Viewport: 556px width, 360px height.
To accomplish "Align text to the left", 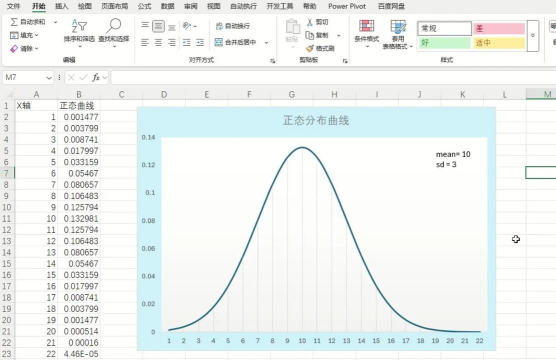I will pos(145,43).
